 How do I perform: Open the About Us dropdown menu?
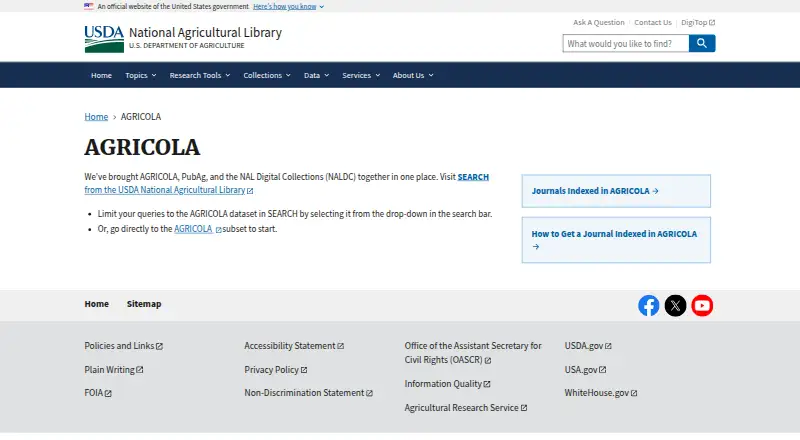point(413,75)
